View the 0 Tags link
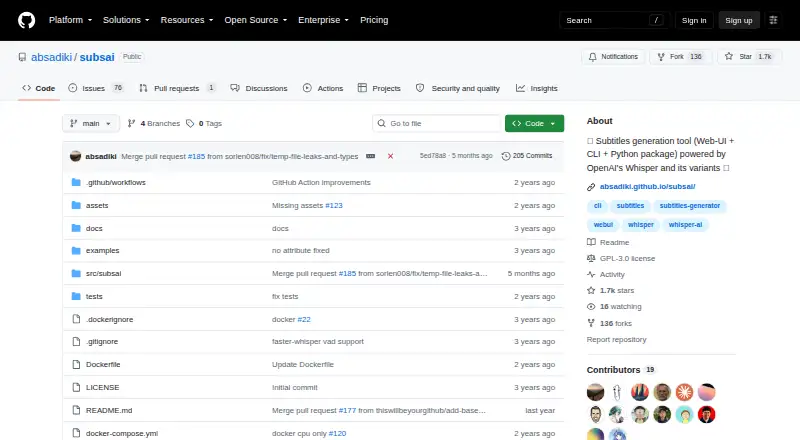The image size is (800, 440). coord(204,124)
